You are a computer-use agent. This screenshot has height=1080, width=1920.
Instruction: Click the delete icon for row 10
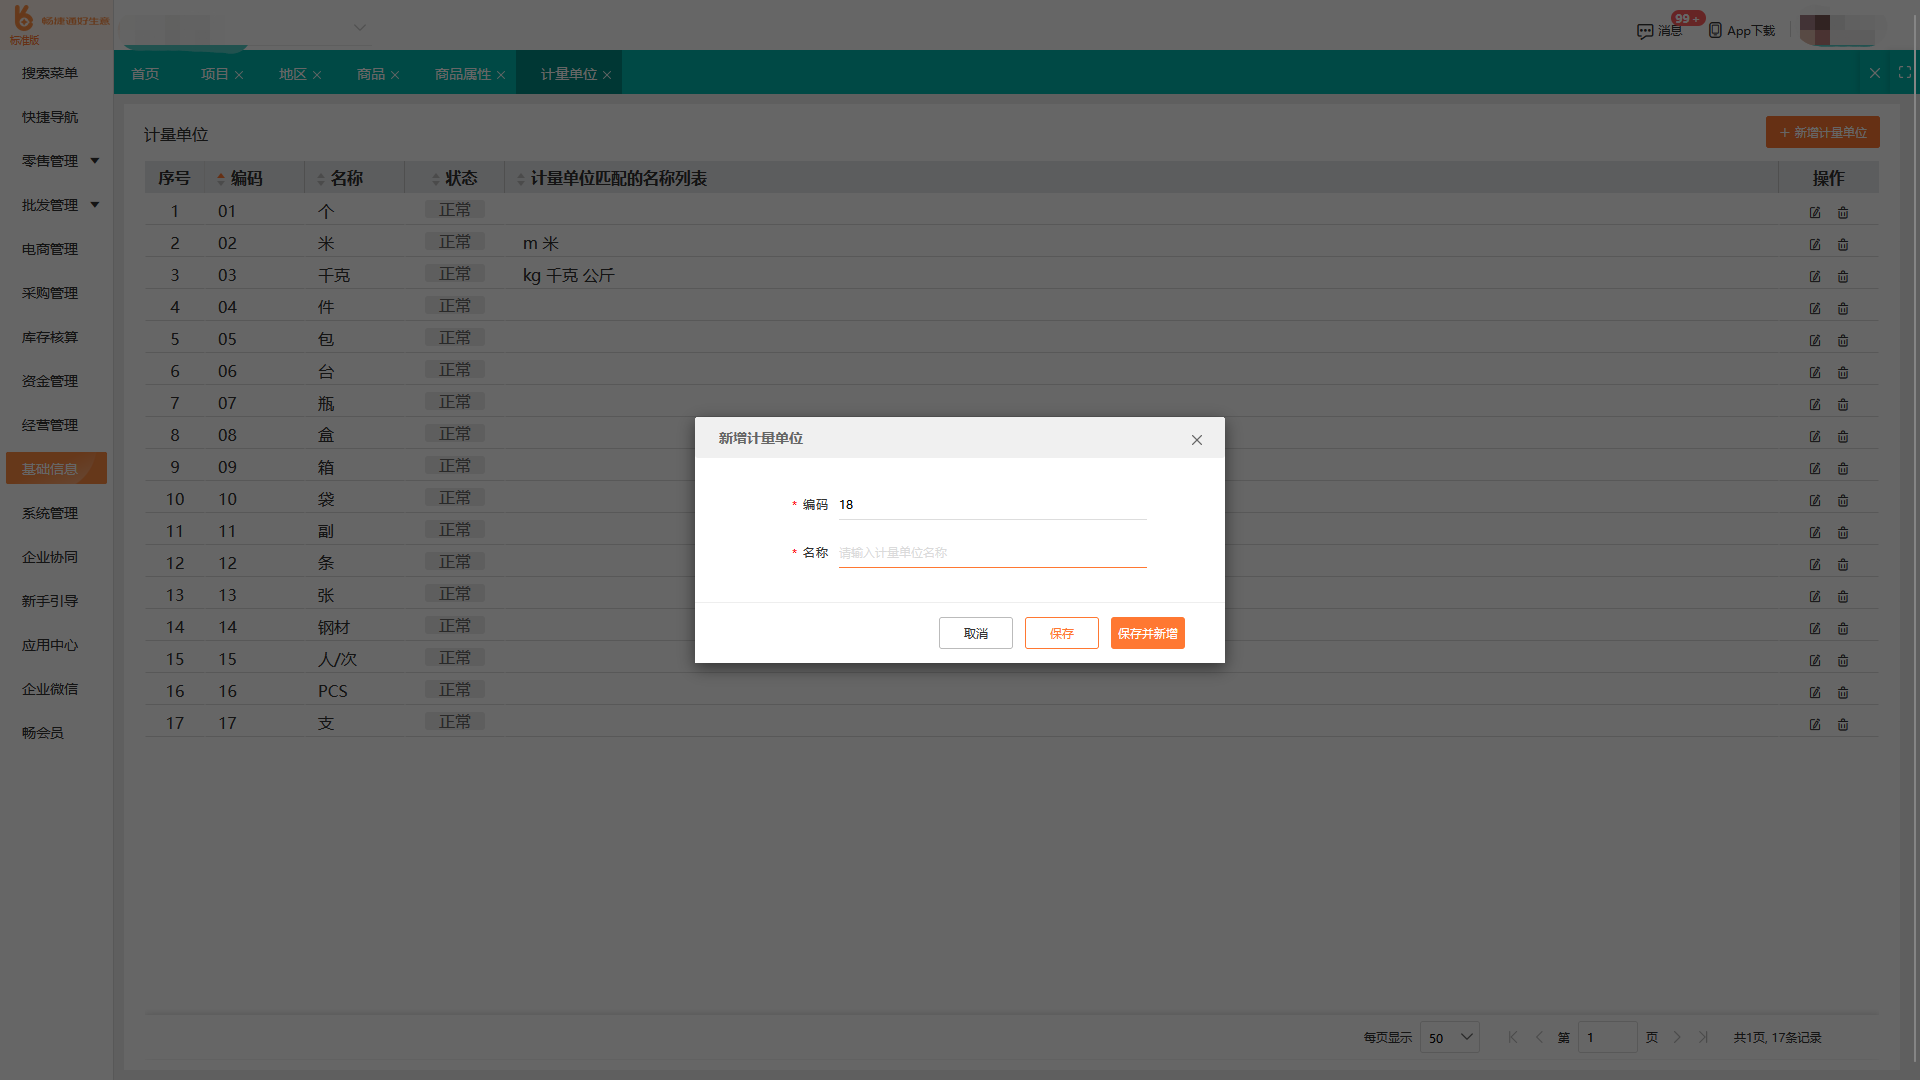(x=1844, y=500)
